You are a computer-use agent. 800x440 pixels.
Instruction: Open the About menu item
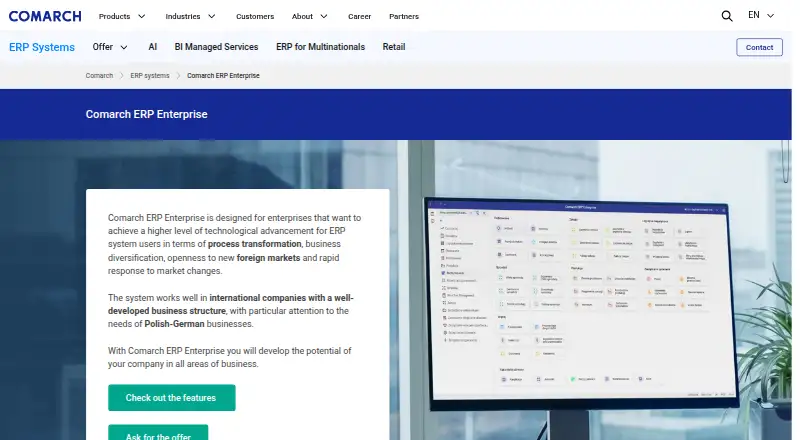coord(302,16)
